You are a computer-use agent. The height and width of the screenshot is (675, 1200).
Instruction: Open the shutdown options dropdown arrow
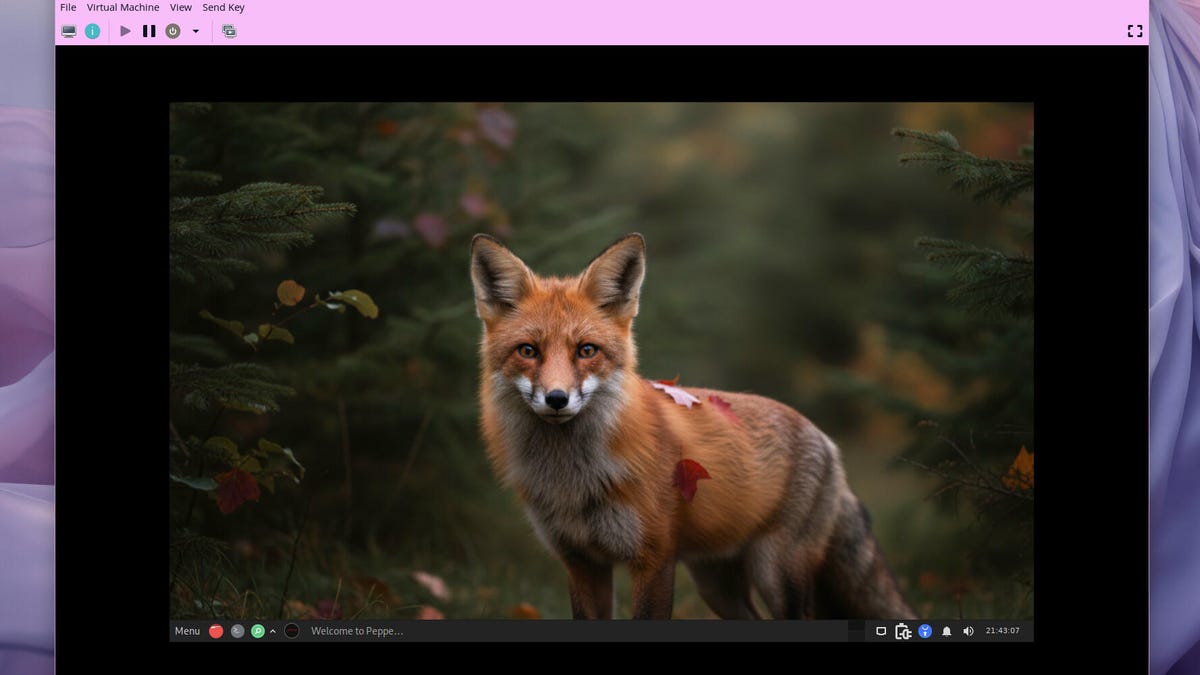[x=195, y=31]
